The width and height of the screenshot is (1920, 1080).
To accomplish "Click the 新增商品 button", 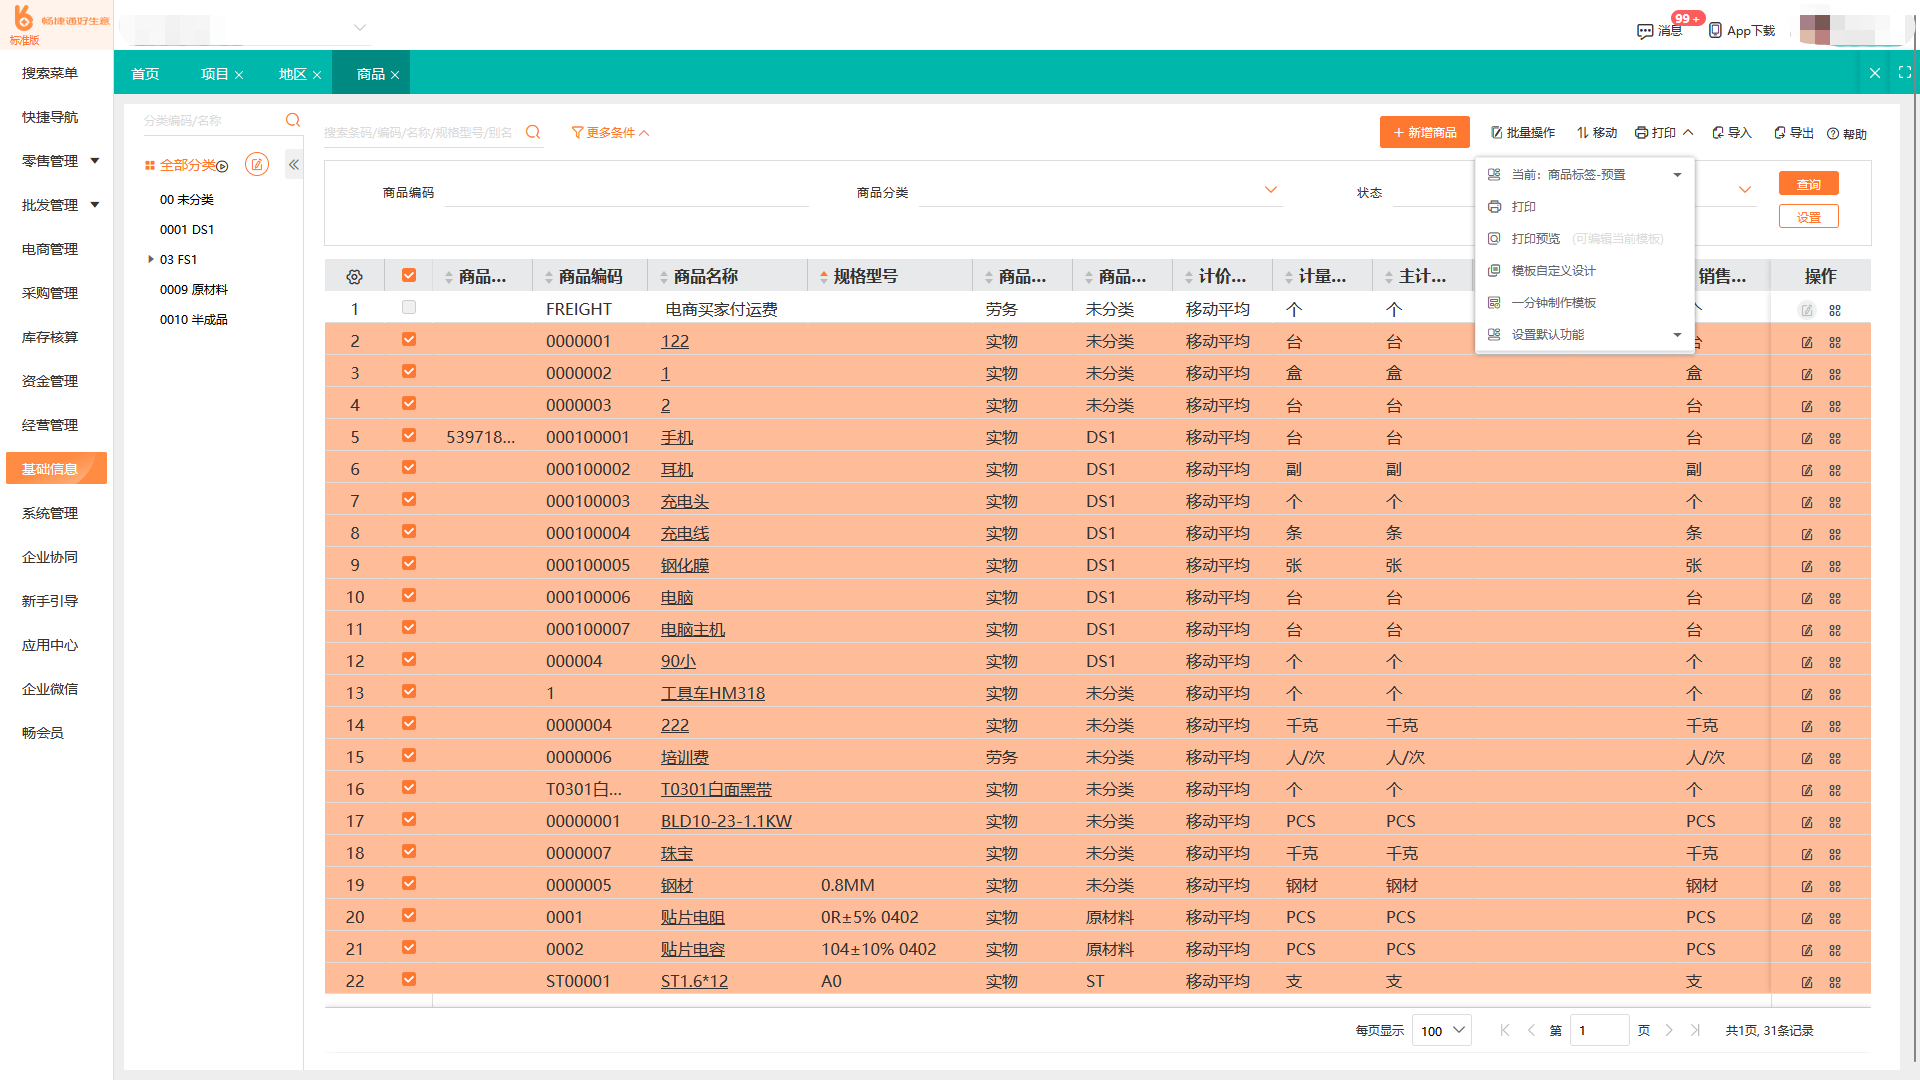I will point(1424,132).
